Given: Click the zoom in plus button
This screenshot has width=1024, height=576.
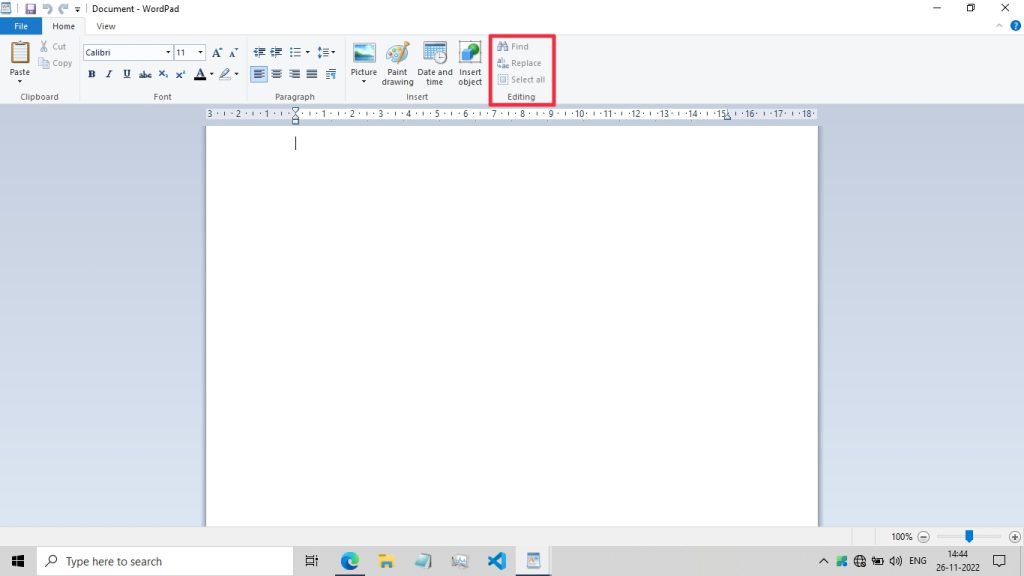Looking at the screenshot, I should pos(1014,537).
